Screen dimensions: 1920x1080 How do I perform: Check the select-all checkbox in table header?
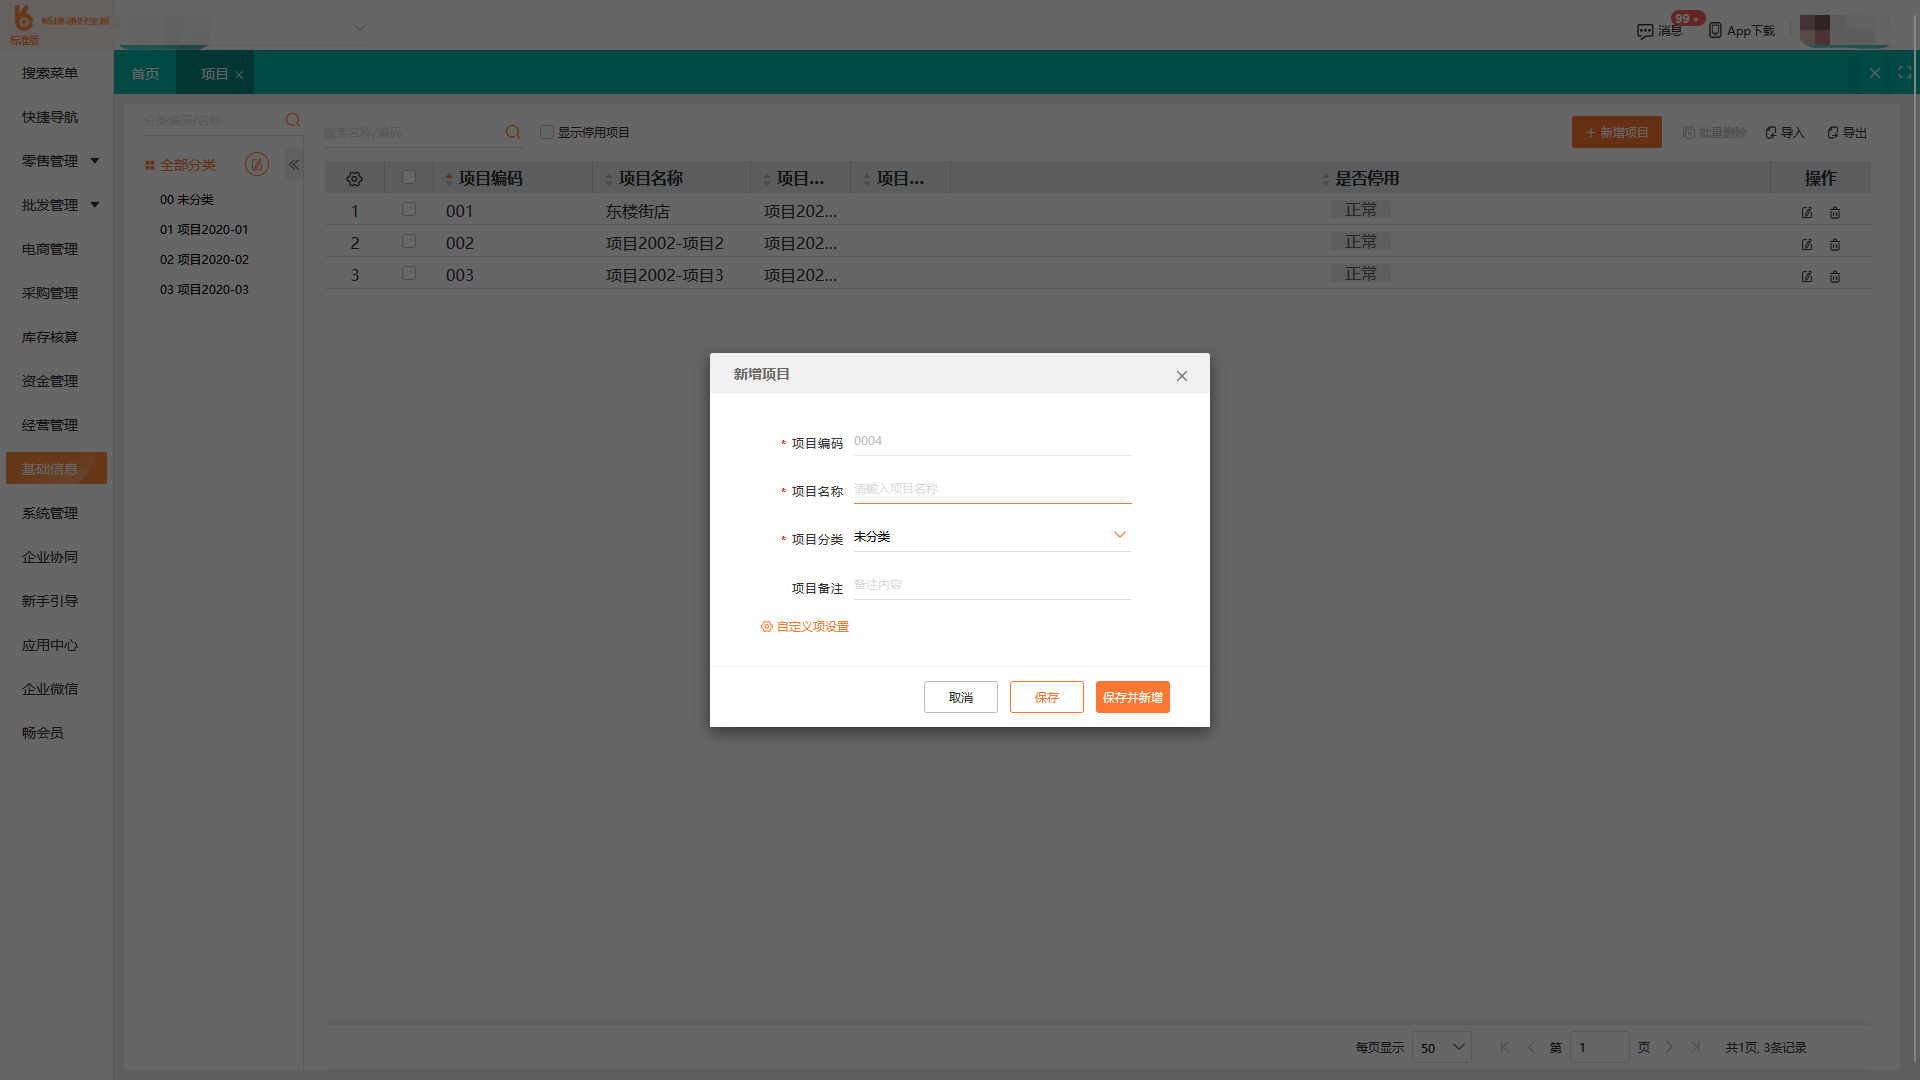407,177
